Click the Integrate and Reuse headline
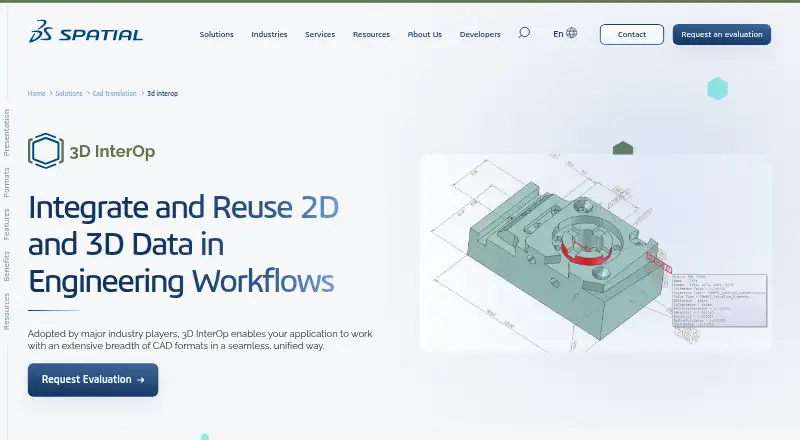 (184, 244)
